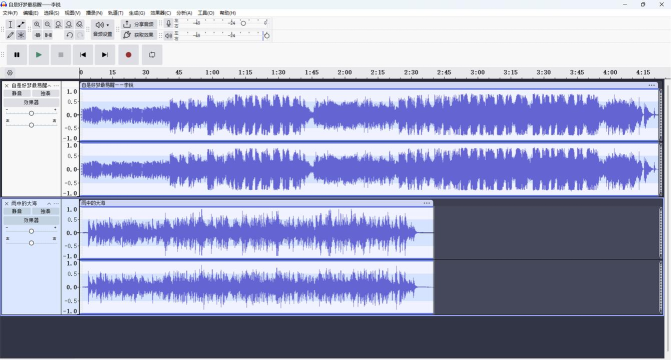
Task: Solo the top track (独奏)
Action: [45, 93]
